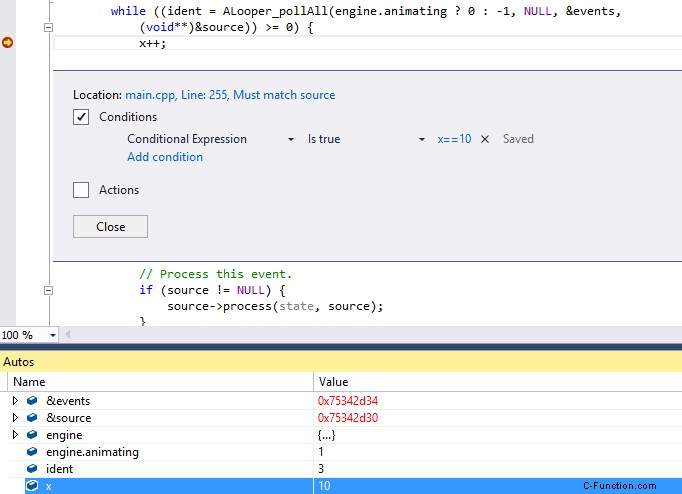The width and height of the screenshot is (682, 494).
Task: Click the x variable icon in Autos
Action: coord(33,485)
